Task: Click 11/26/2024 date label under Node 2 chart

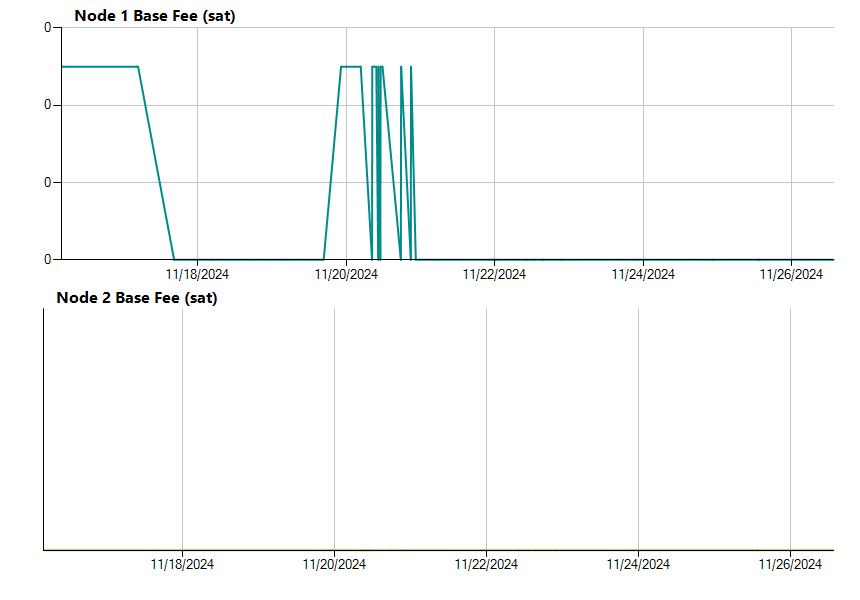Action: click(x=790, y=565)
